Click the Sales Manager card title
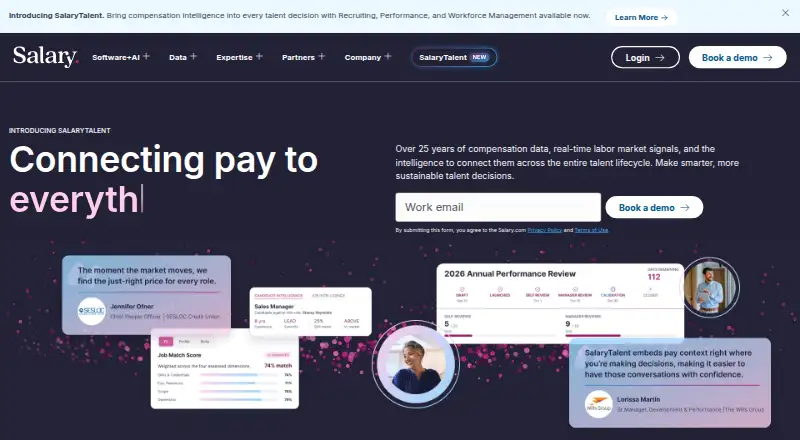This screenshot has height=440, width=800. pyautogui.click(x=274, y=306)
